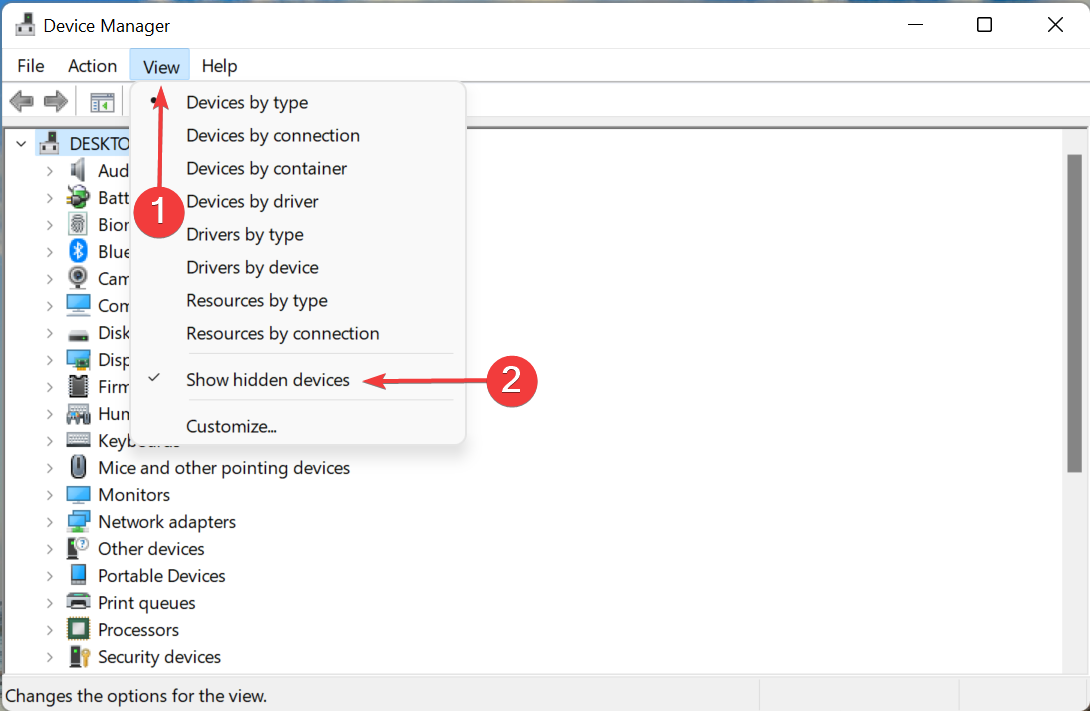Image resolution: width=1090 pixels, height=711 pixels.
Task: Click the Show/Hide Console Tree toolbar icon
Action: coord(102,102)
